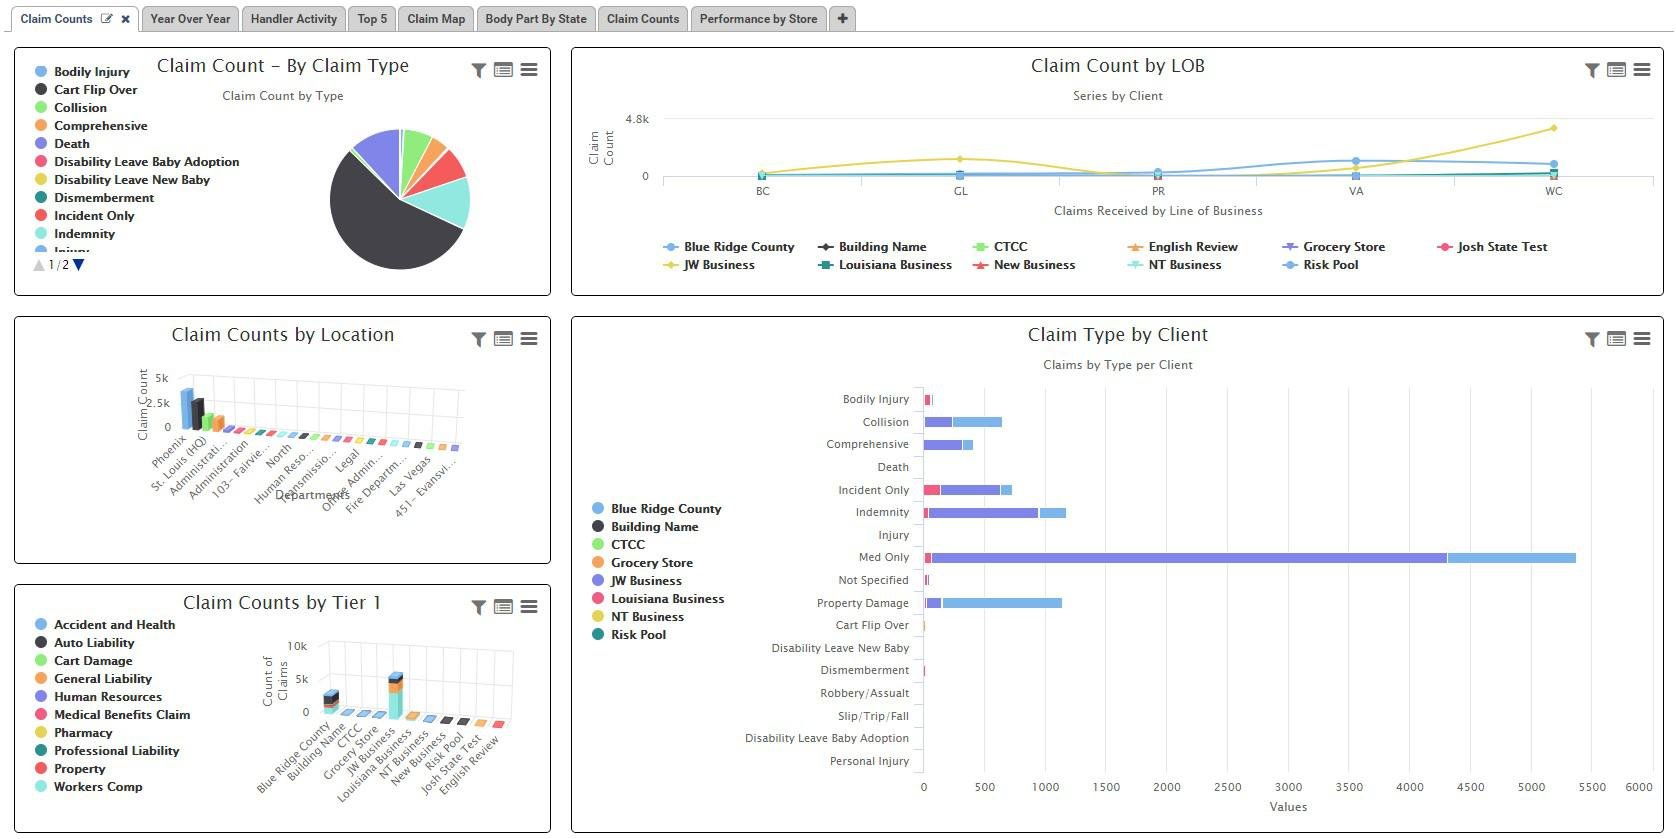Open chart menu on Claim Counts by Location

(x=529, y=339)
